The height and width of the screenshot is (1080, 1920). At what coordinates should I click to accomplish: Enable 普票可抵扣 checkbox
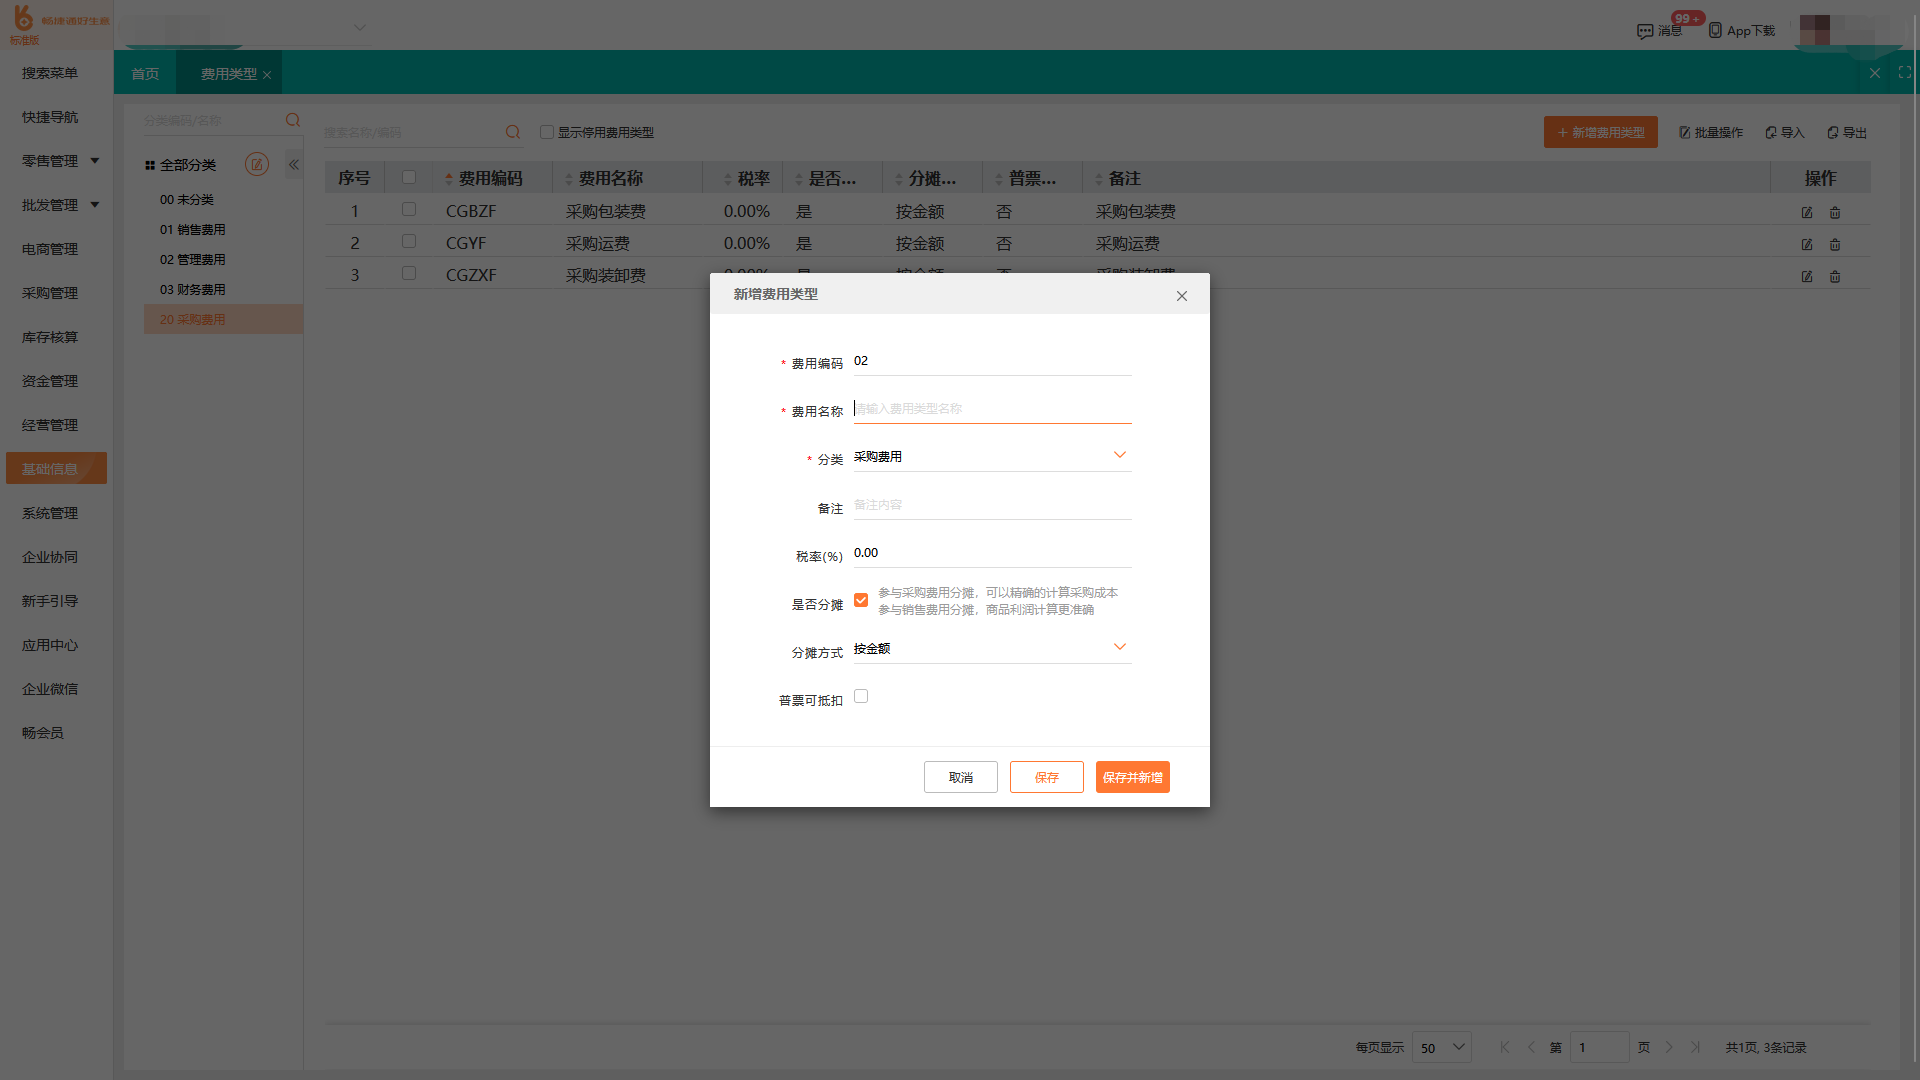pyautogui.click(x=861, y=695)
